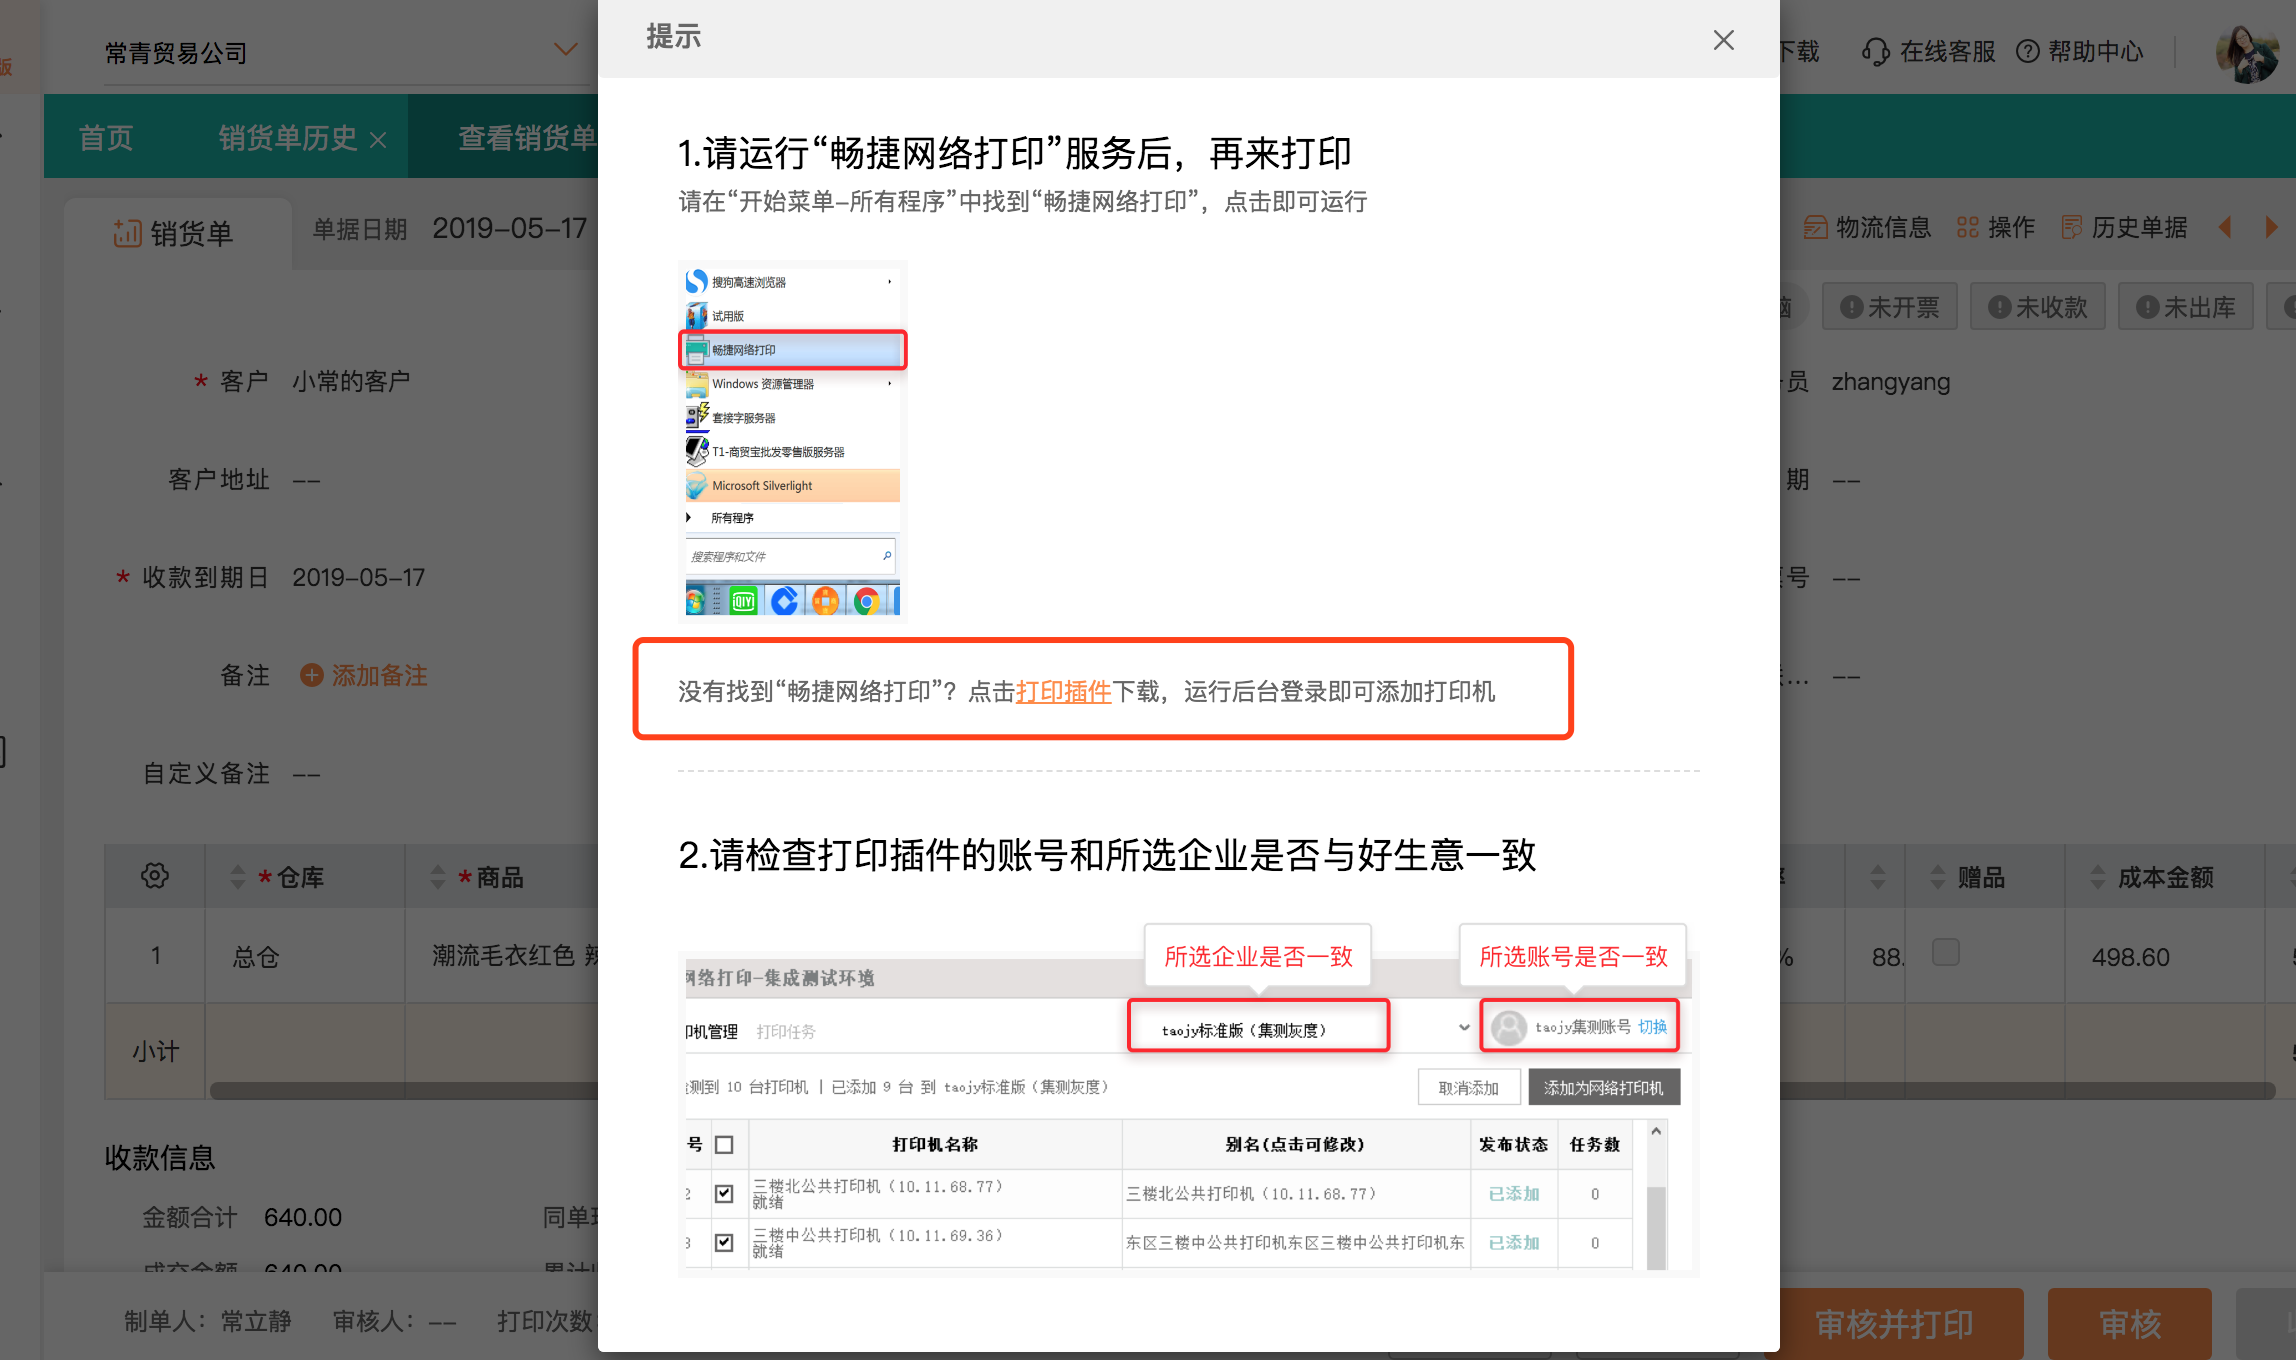Click the 历史单据 historical documents icon
This screenshot has height=1360, width=2296.
(x=2077, y=228)
